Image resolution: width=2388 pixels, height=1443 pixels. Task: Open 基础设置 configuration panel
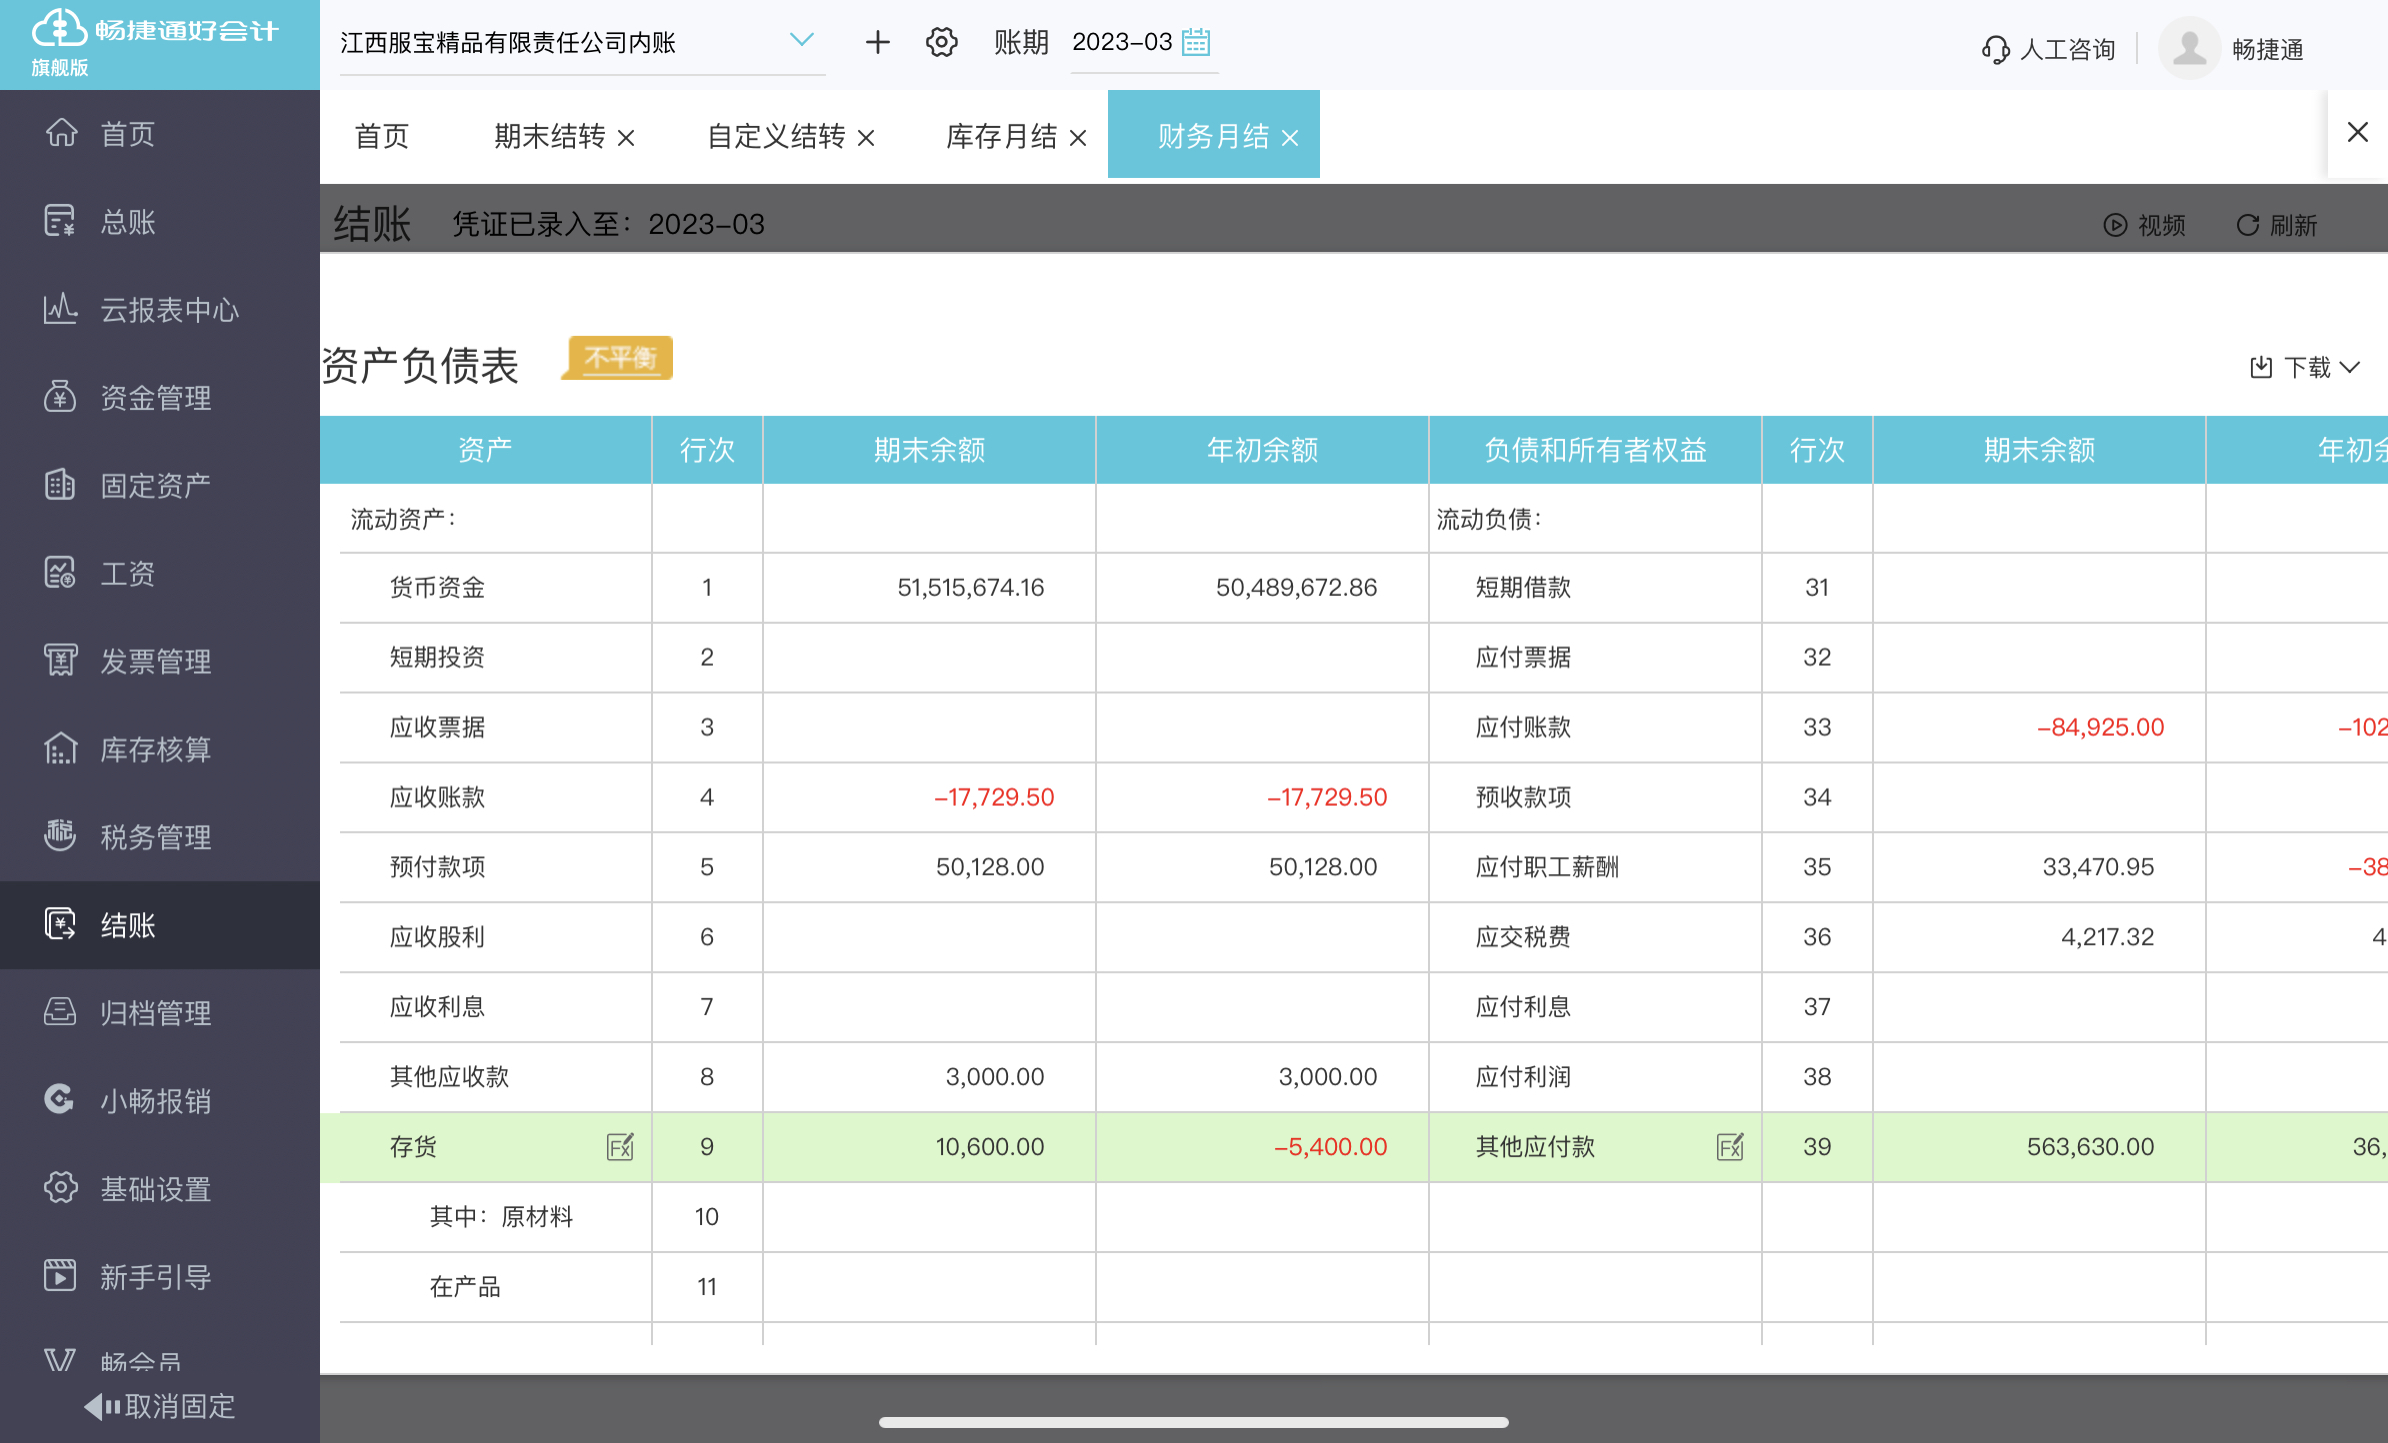(x=155, y=1189)
